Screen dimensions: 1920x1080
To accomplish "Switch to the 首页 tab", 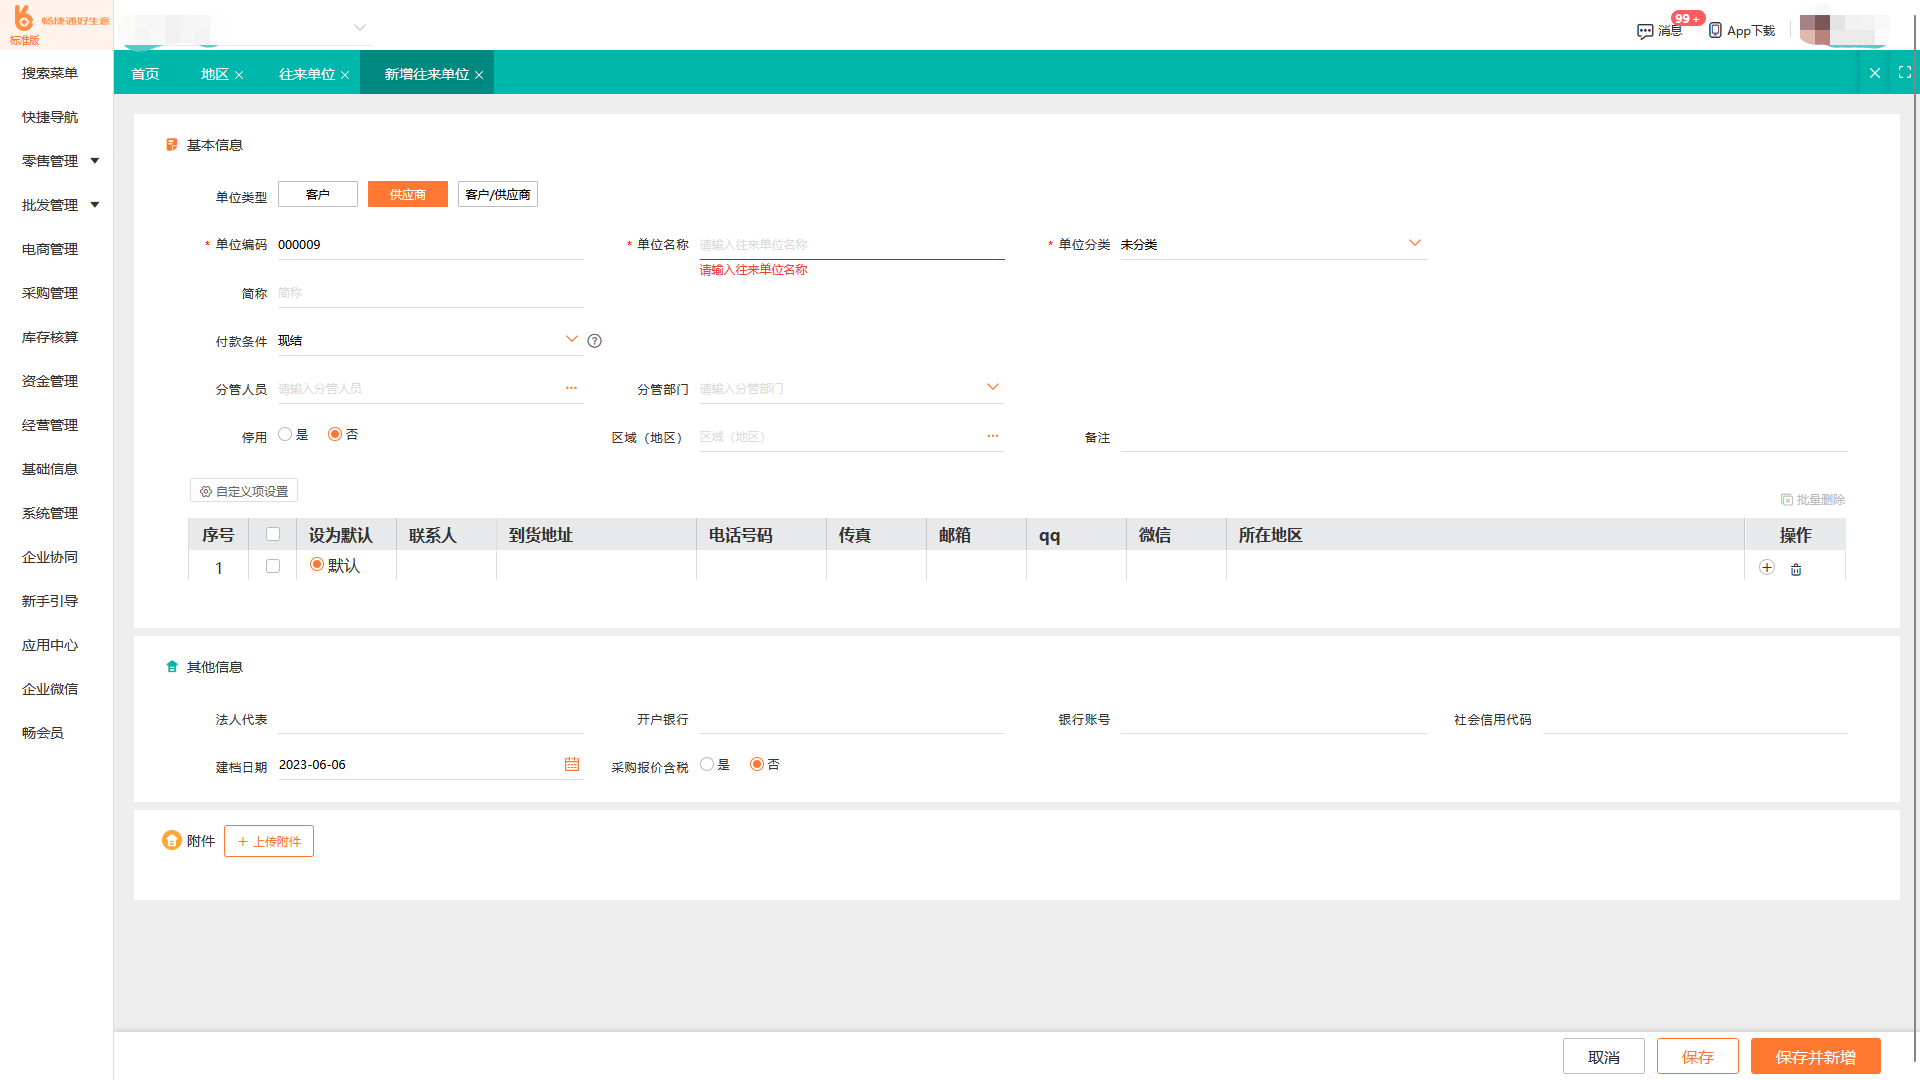I will coord(145,73).
